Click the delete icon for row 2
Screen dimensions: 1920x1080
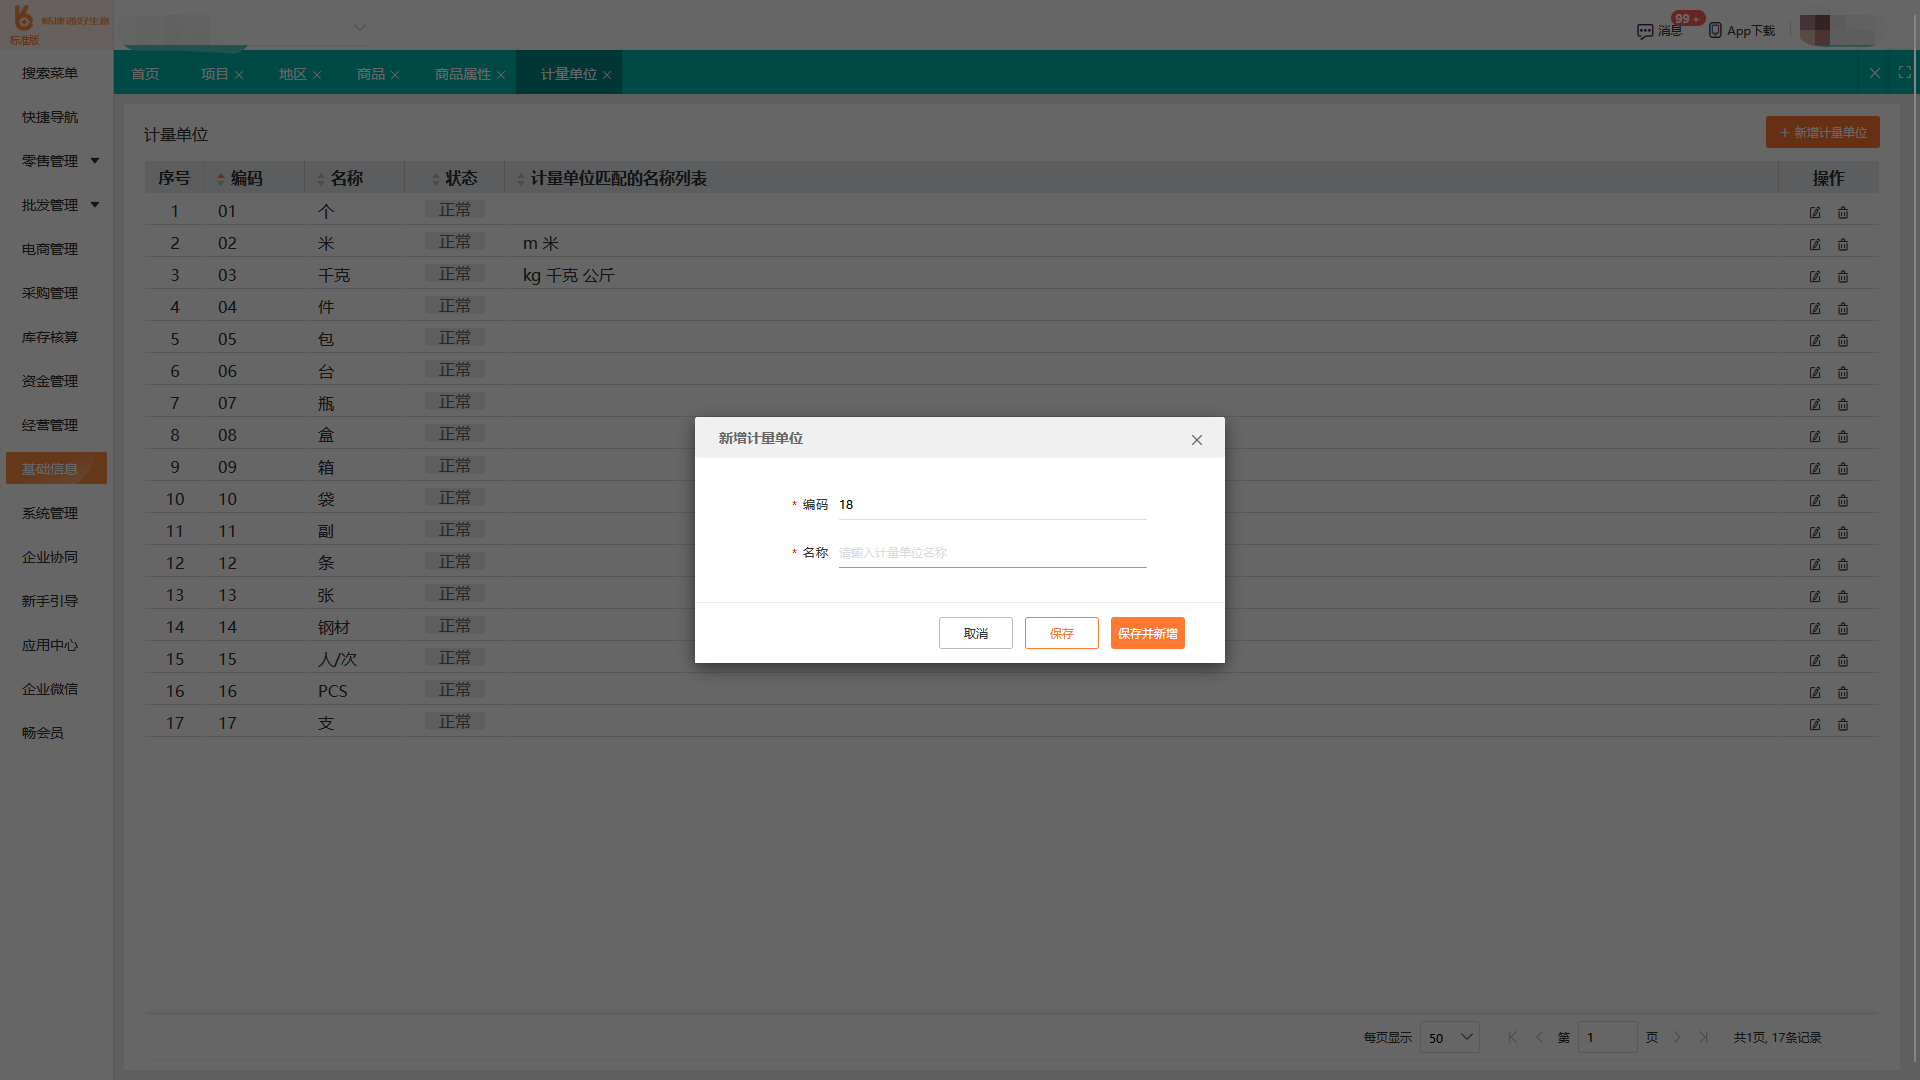coord(1844,244)
